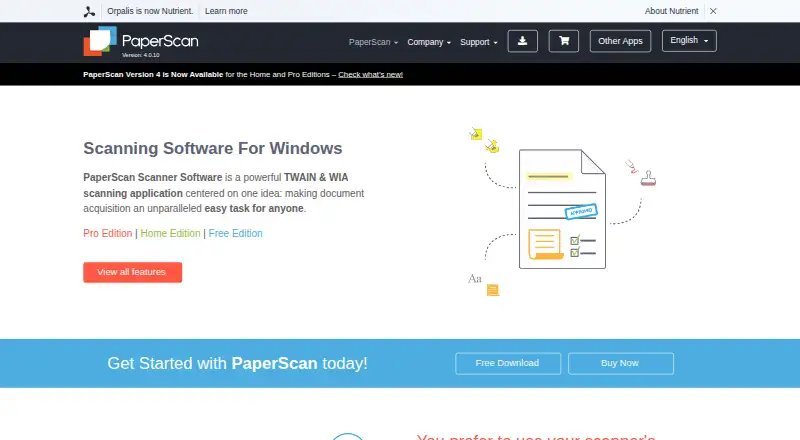Open the Home Edition link

pyautogui.click(x=170, y=233)
